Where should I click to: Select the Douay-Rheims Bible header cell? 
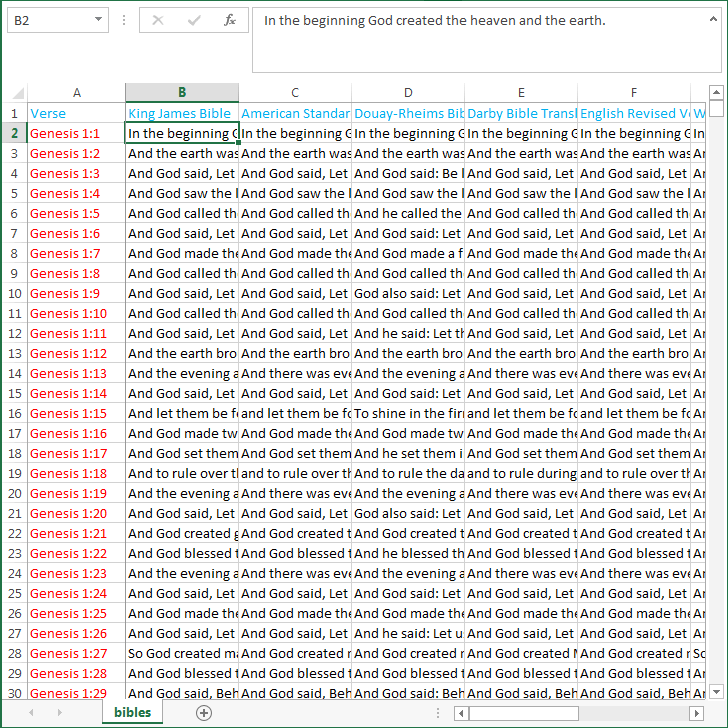[408, 113]
